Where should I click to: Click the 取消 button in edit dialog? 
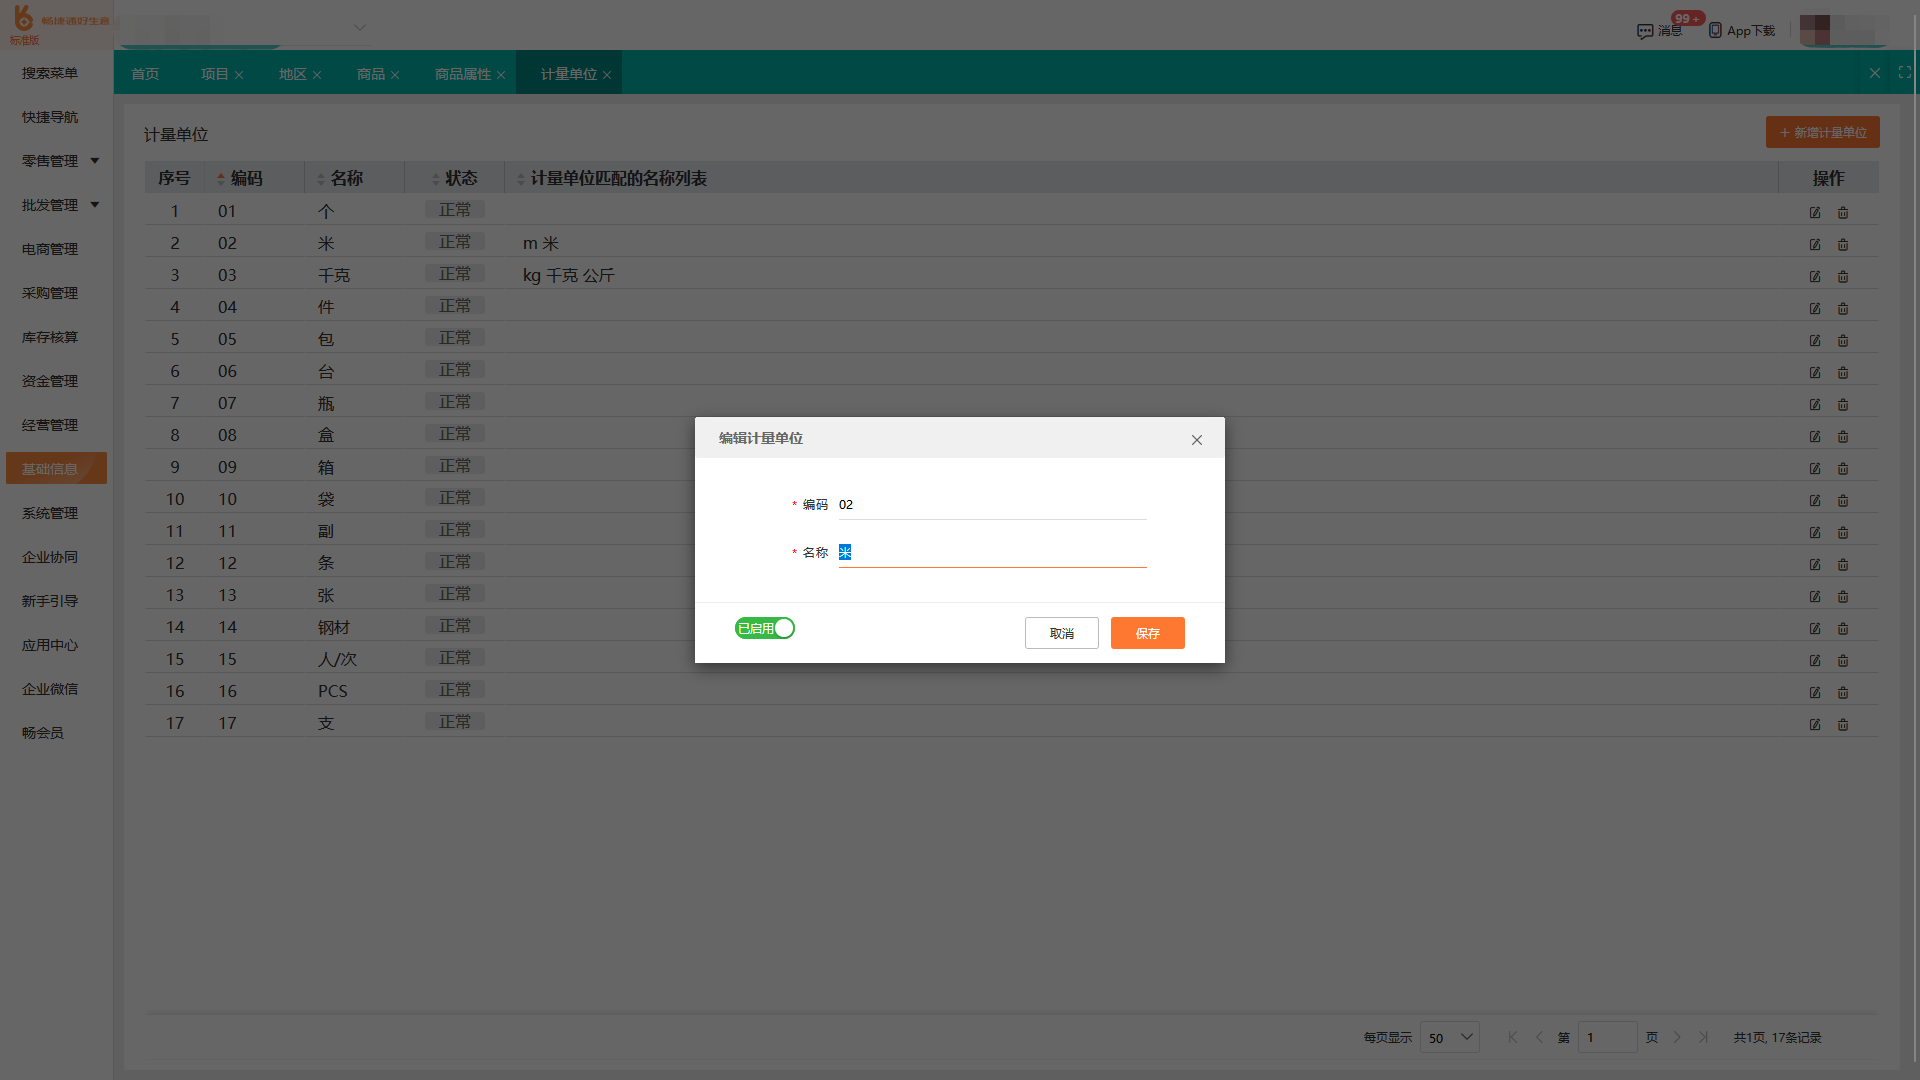[1062, 633]
